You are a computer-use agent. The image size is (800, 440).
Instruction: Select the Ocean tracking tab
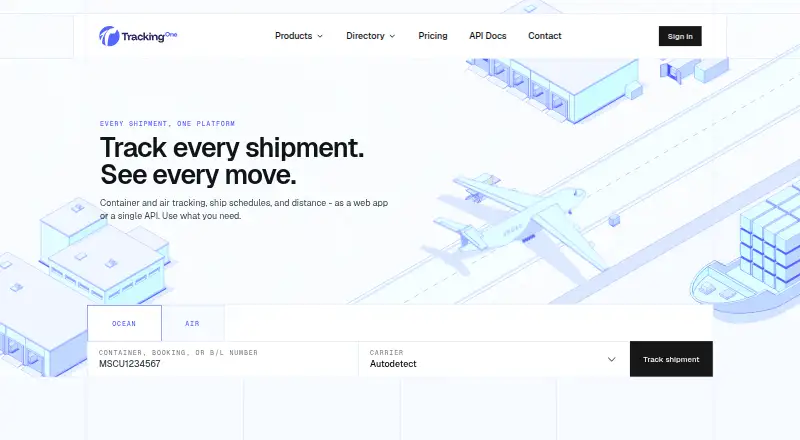124,323
